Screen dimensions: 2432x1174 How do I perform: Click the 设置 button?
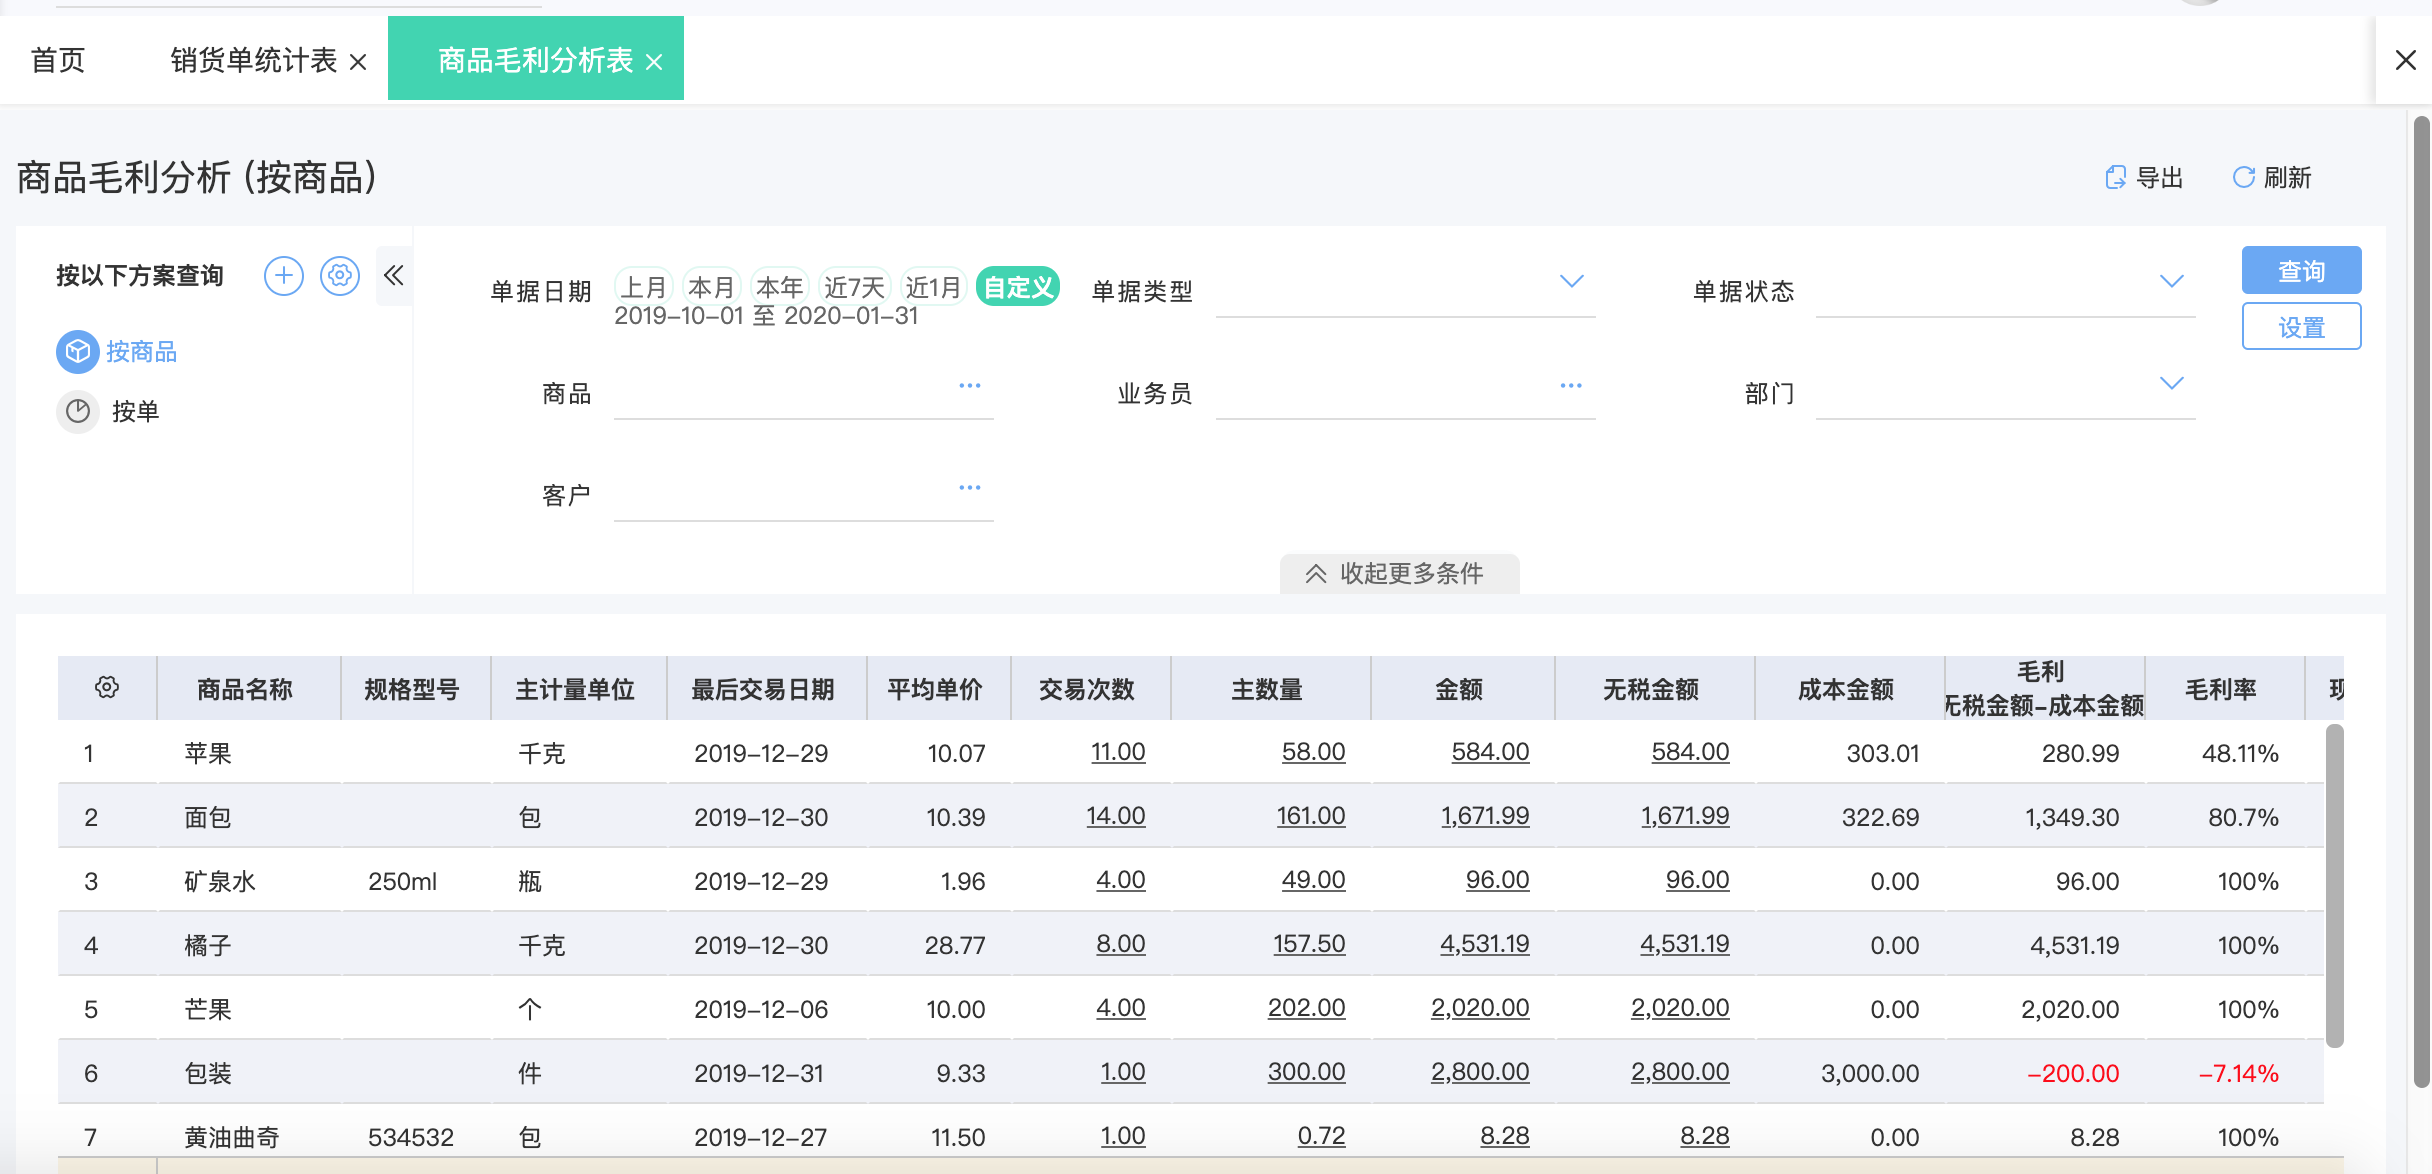point(2303,326)
